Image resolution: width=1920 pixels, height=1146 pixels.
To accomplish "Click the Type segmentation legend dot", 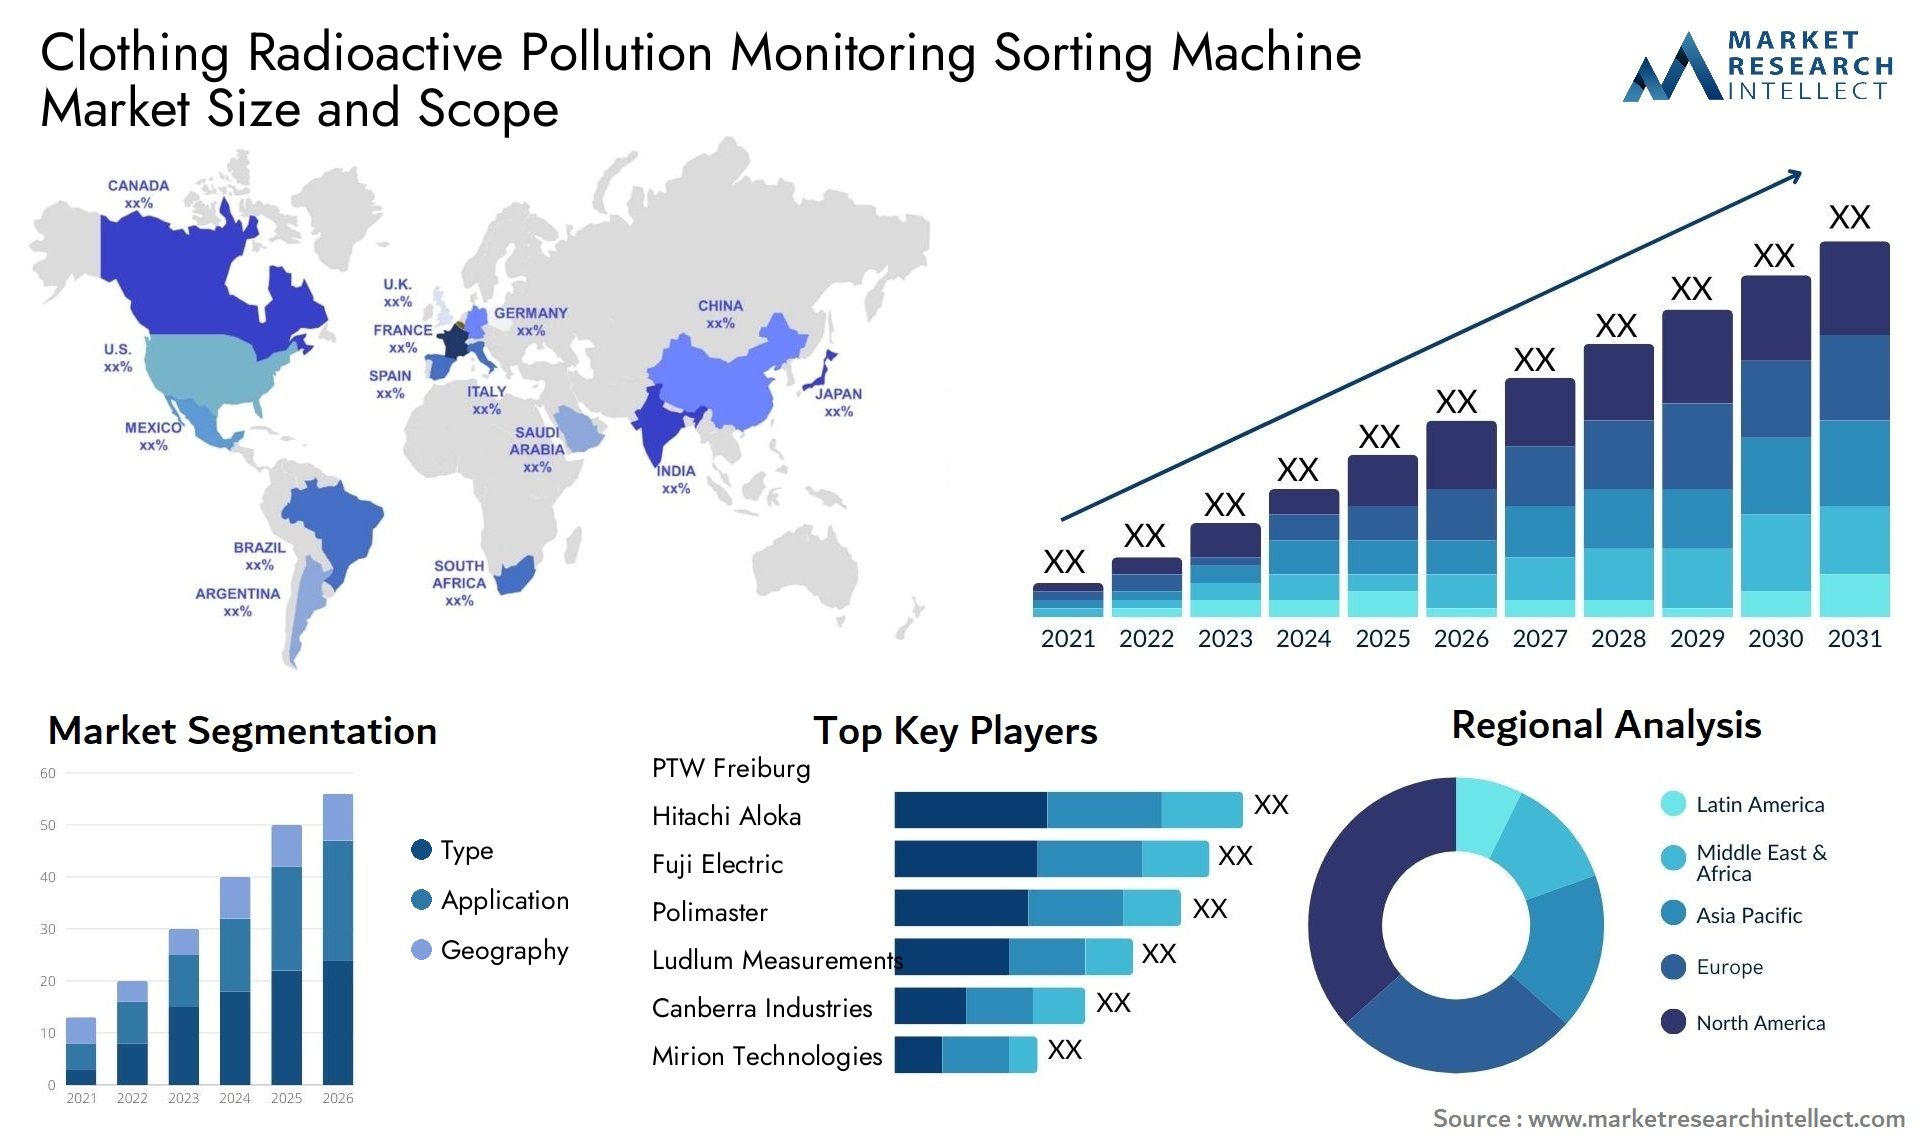I will (x=394, y=846).
